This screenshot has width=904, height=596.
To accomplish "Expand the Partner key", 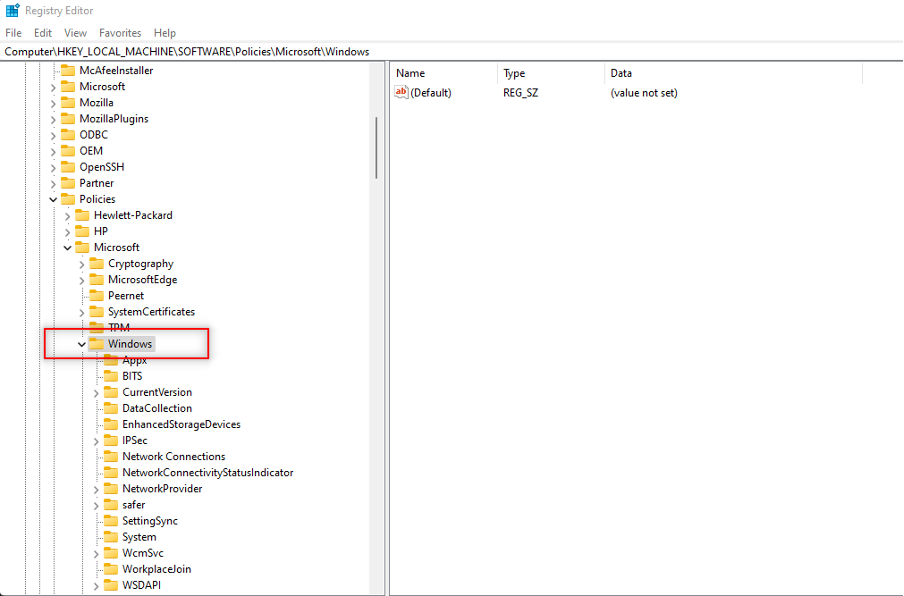I will [x=53, y=184].
